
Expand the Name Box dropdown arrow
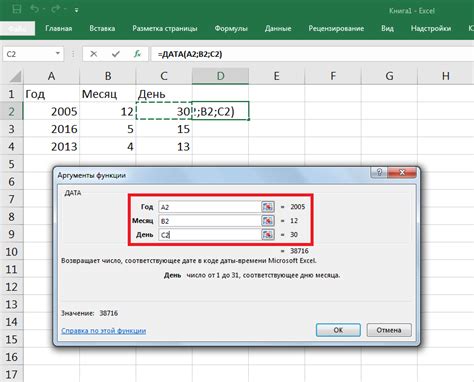(58, 54)
